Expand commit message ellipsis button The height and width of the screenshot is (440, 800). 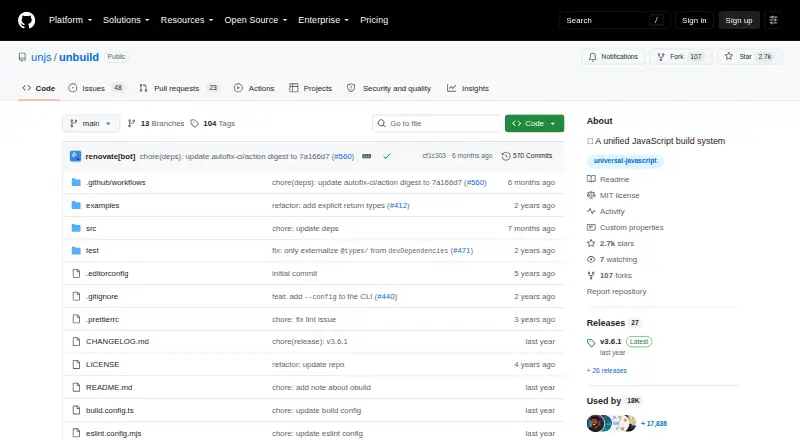tap(366, 156)
